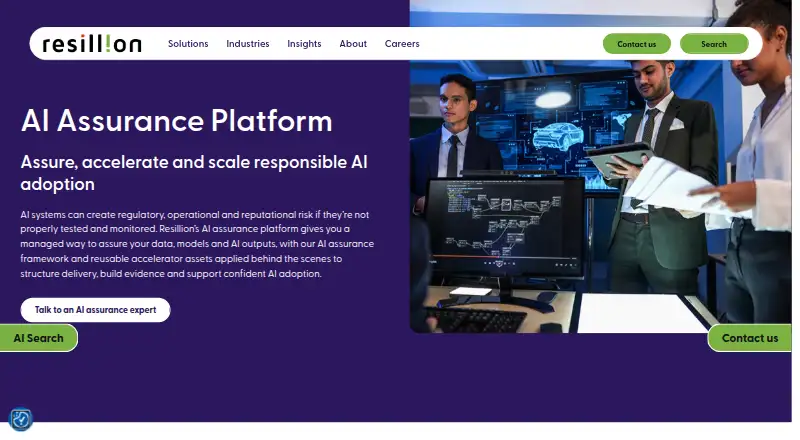Viewport: 800px width, 440px height.
Task: Open the About menu
Action: tap(353, 44)
